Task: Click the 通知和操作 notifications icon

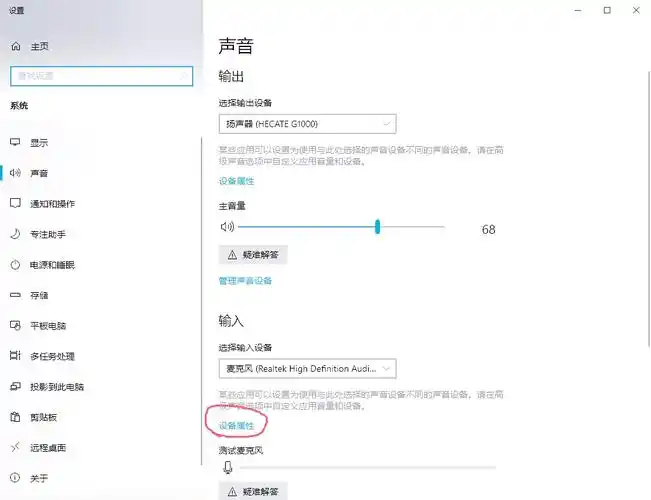Action: 15,203
